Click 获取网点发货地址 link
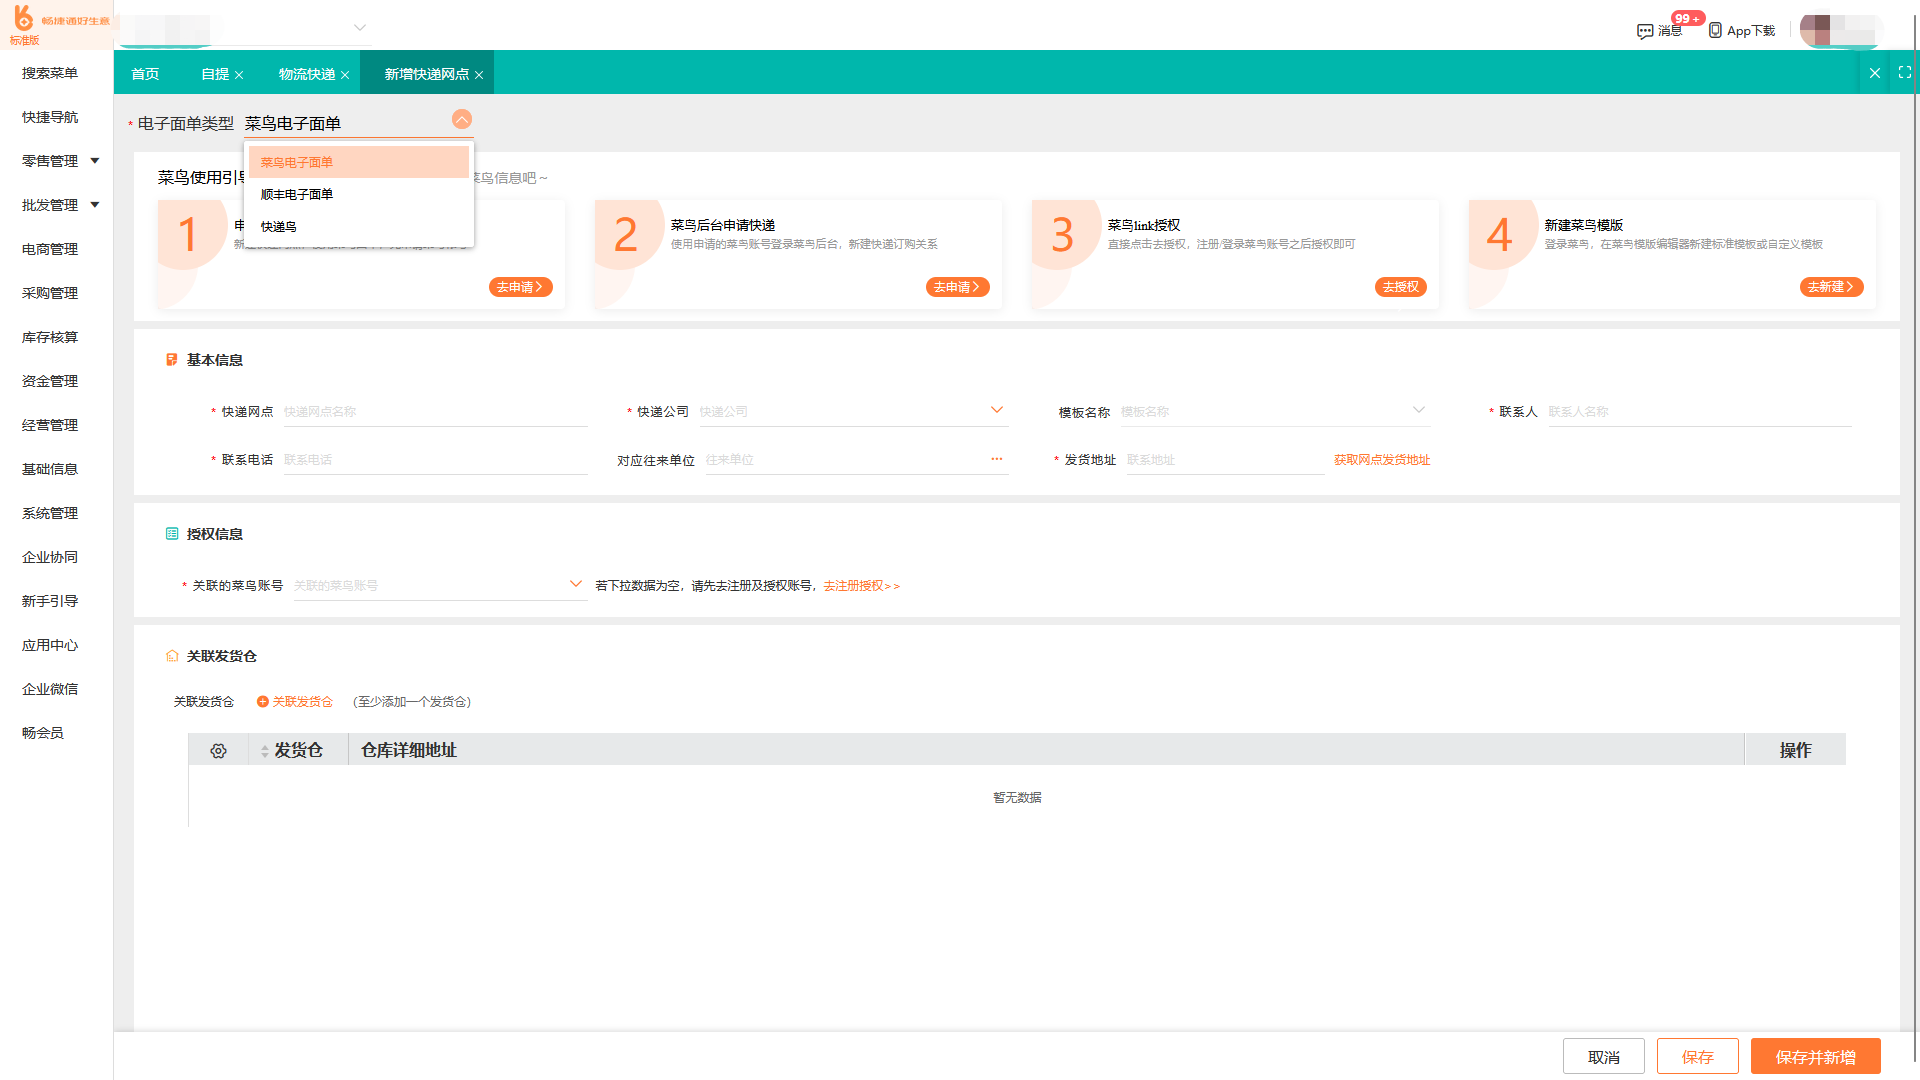The width and height of the screenshot is (1920, 1080). [x=1383, y=459]
